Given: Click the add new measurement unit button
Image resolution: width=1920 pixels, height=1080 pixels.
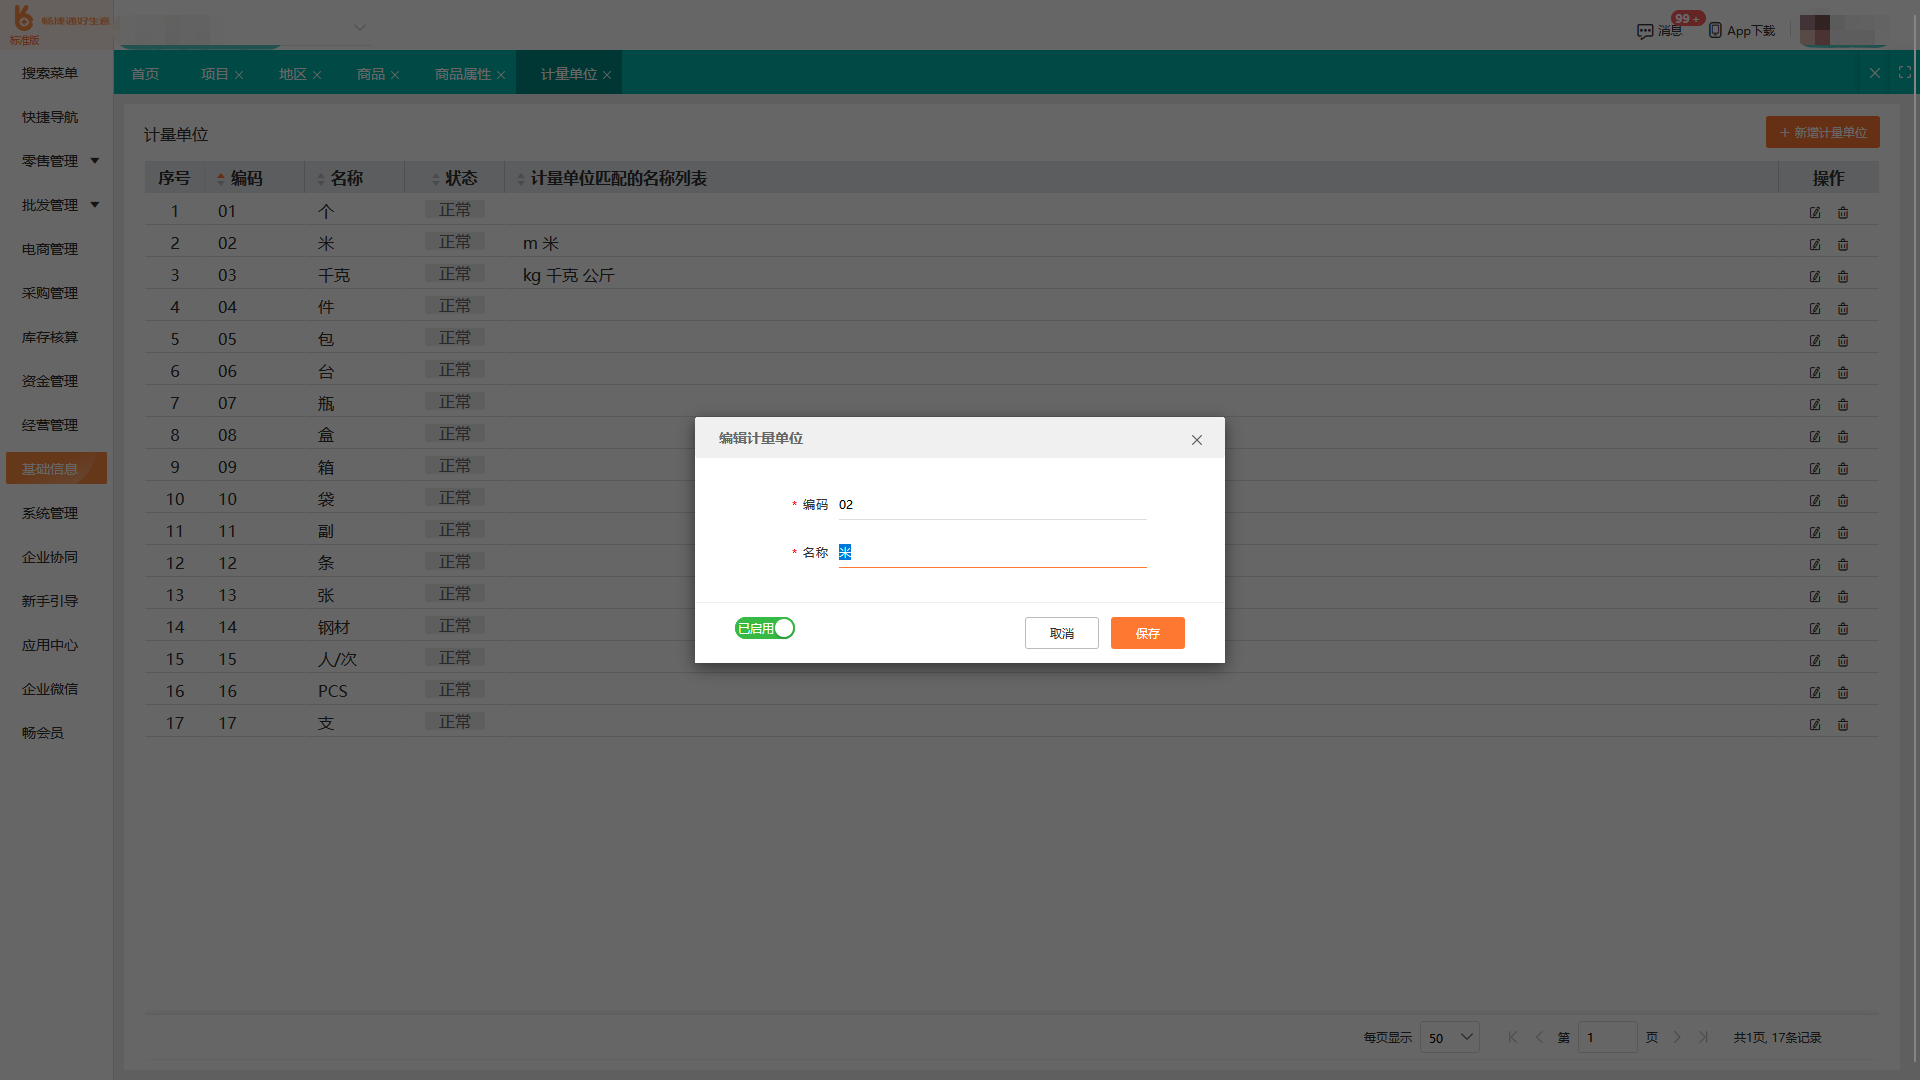Looking at the screenshot, I should point(1821,132).
